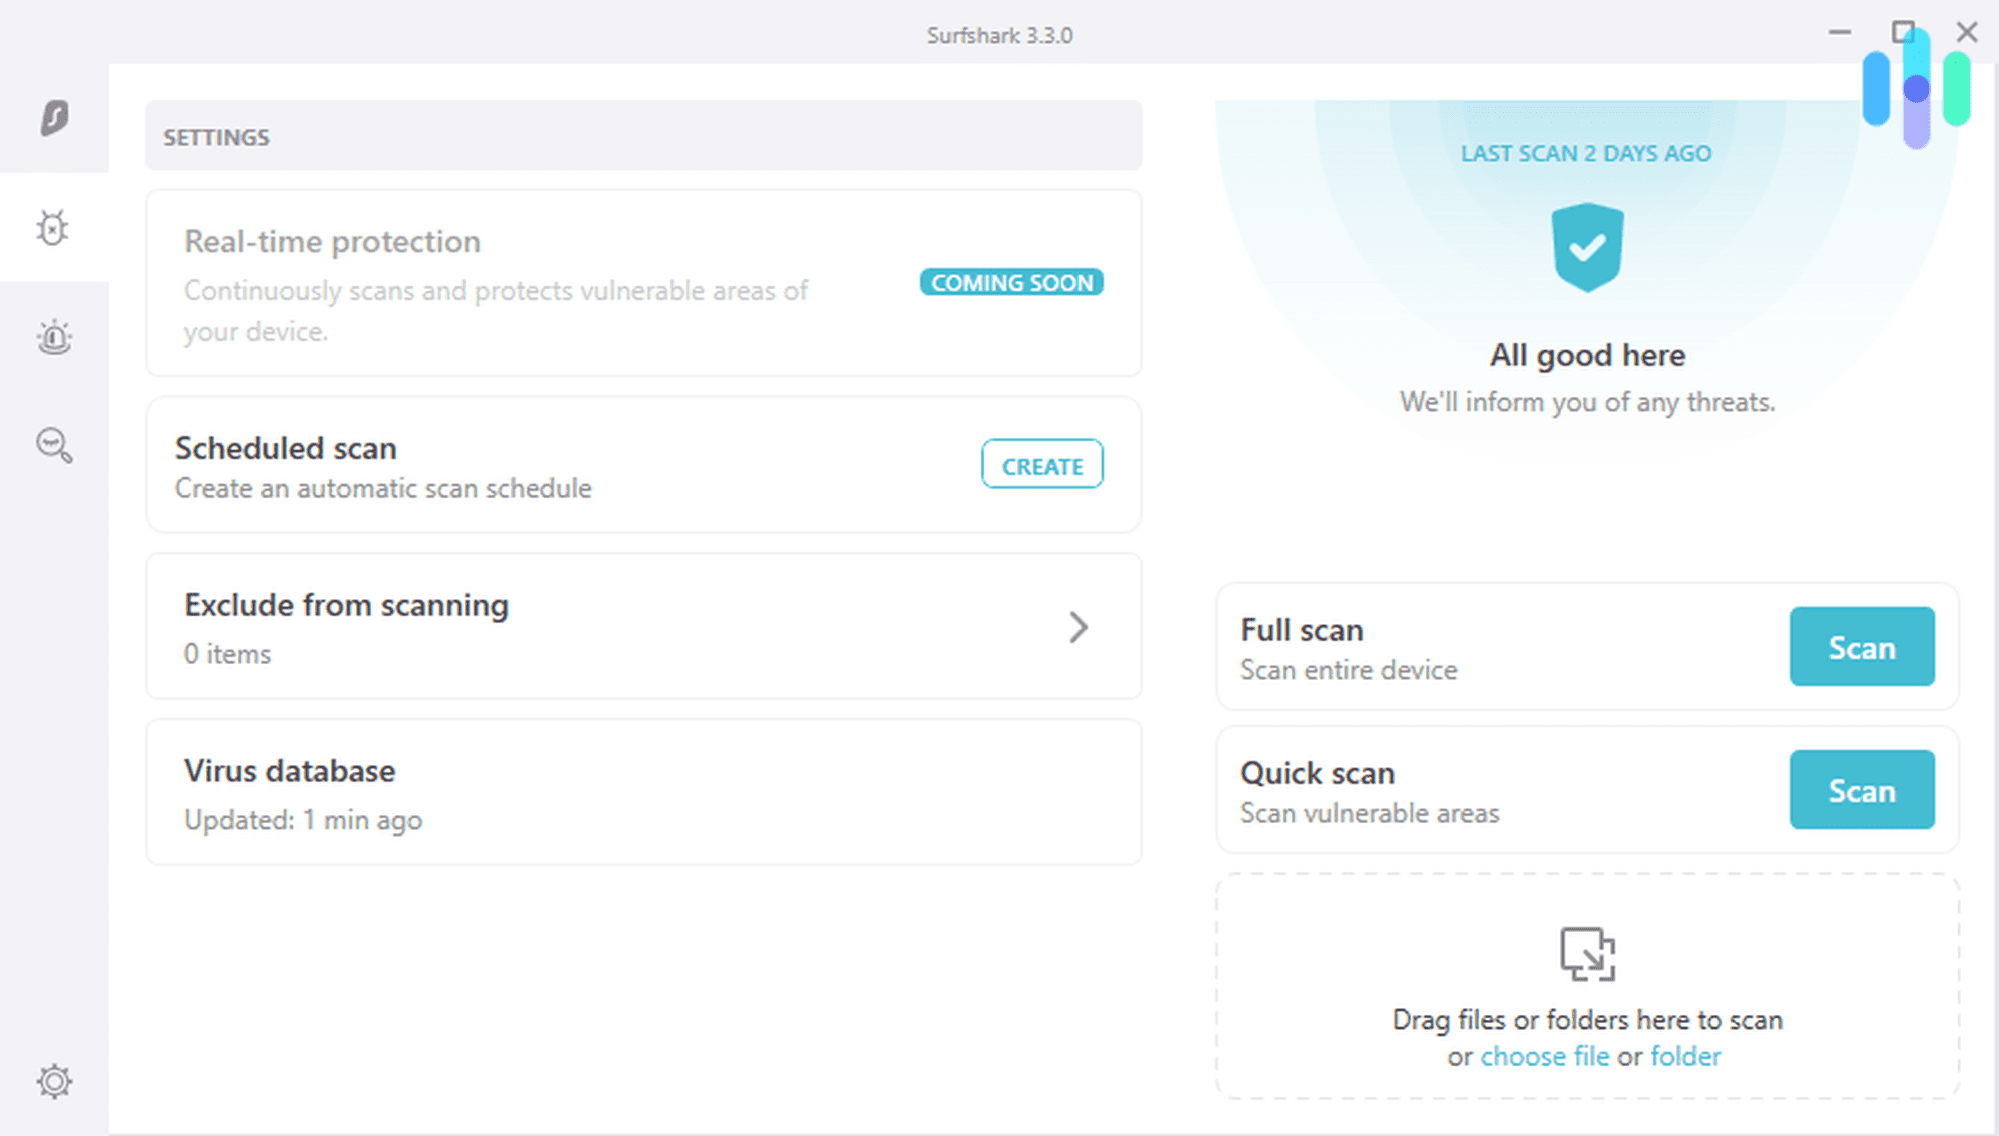Screen dimensions: 1999x1136
Task: Run a Quick scan of vulnerable areas
Action: (1862, 790)
